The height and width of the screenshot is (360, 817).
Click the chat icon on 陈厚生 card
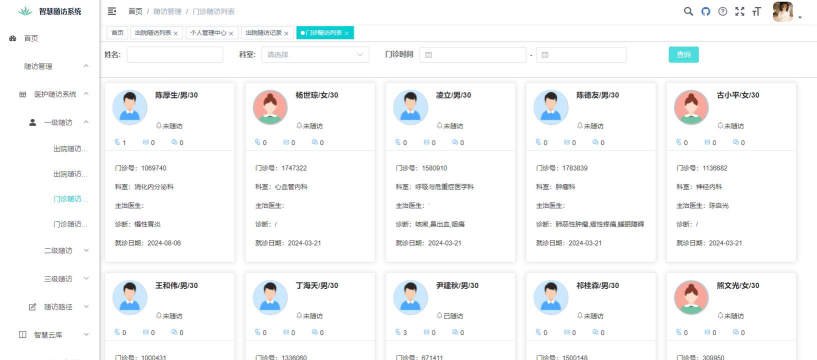tap(174, 142)
